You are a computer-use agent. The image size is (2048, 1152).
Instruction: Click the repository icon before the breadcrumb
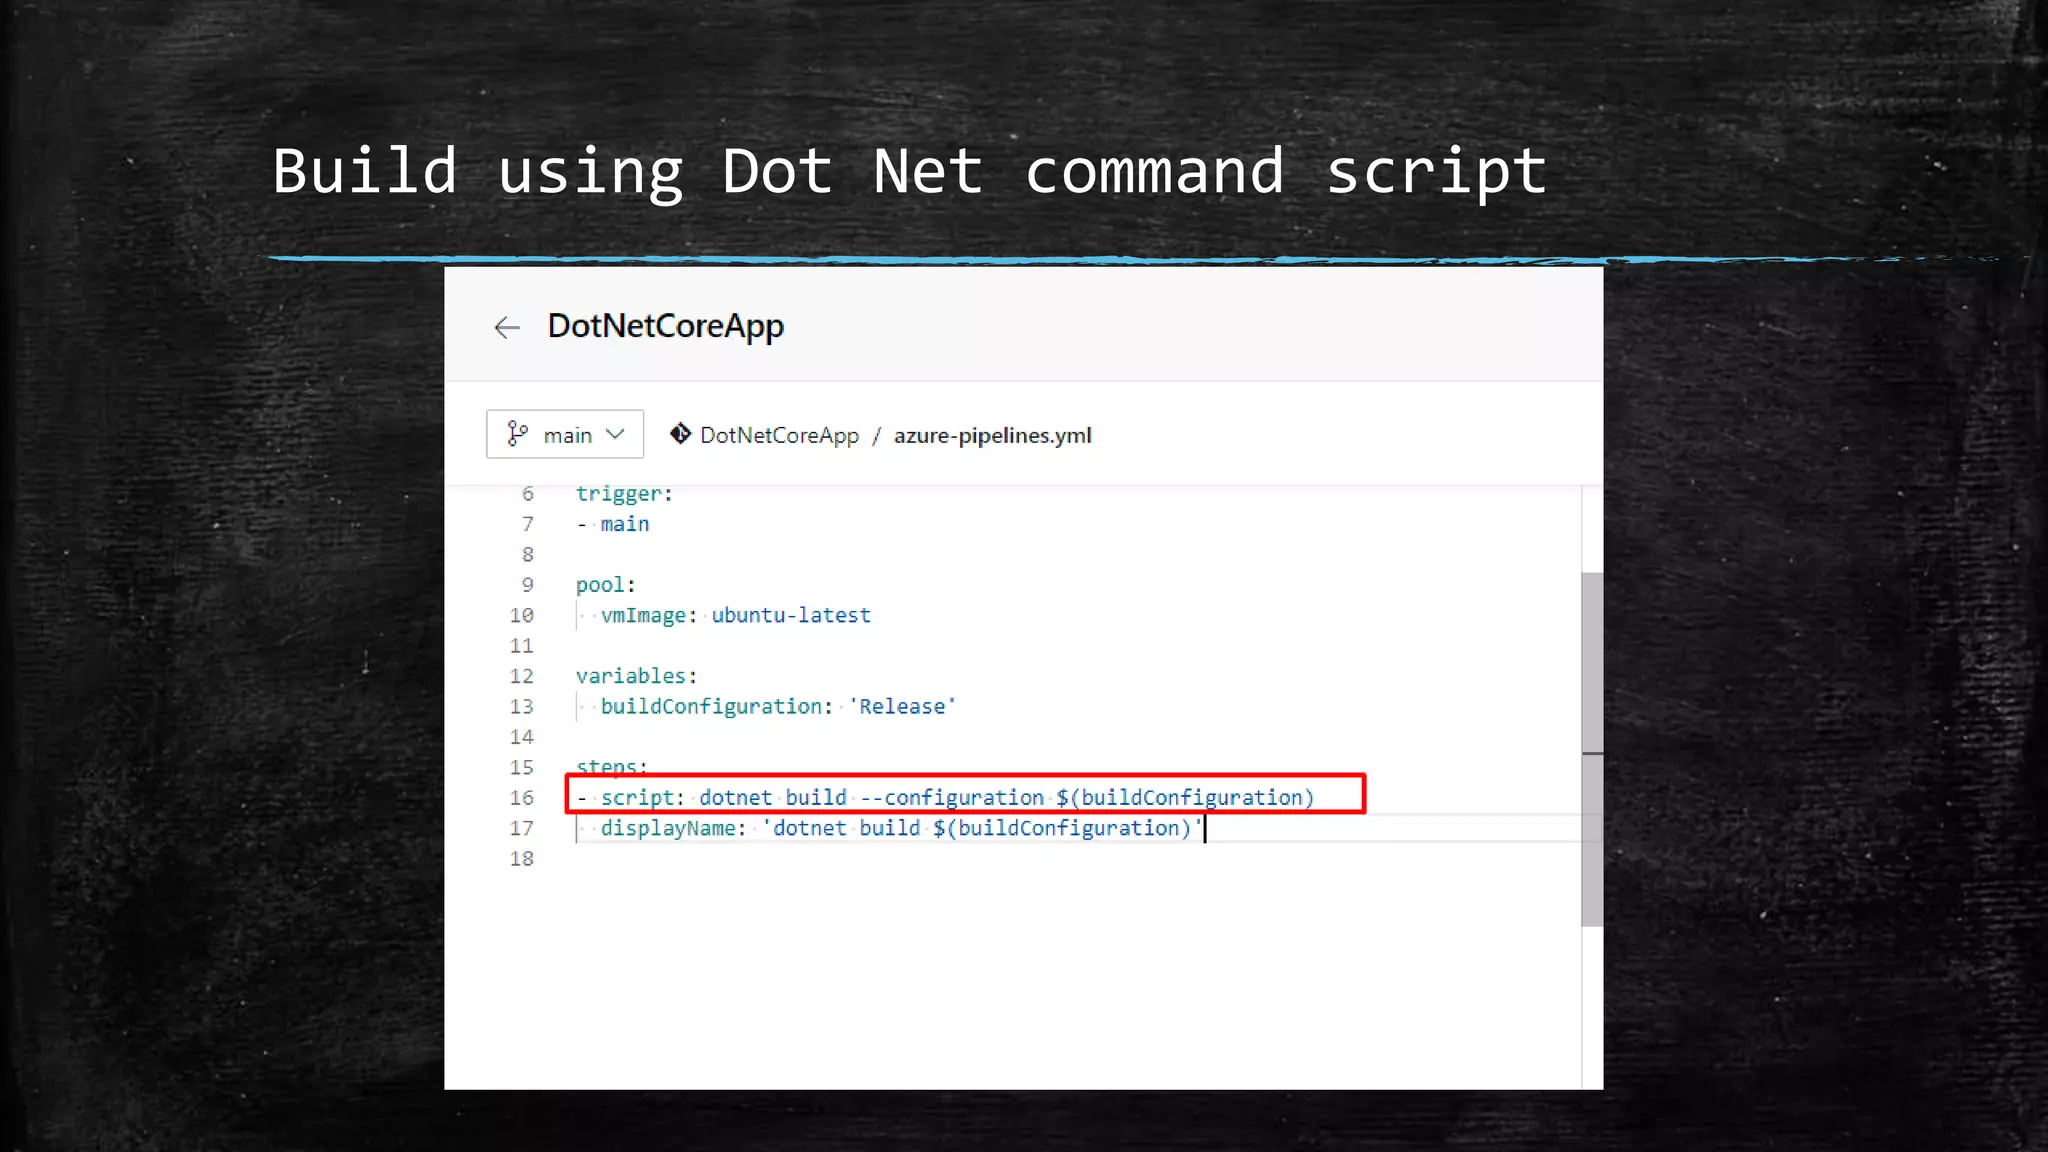(680, 433)
